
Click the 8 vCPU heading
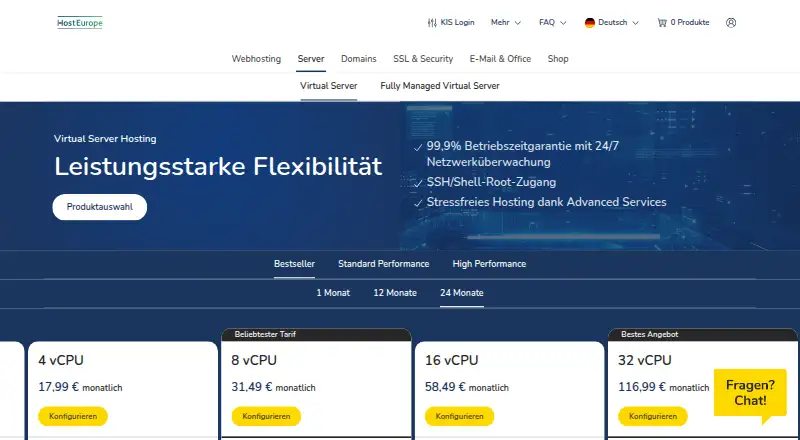pos(254,360)
